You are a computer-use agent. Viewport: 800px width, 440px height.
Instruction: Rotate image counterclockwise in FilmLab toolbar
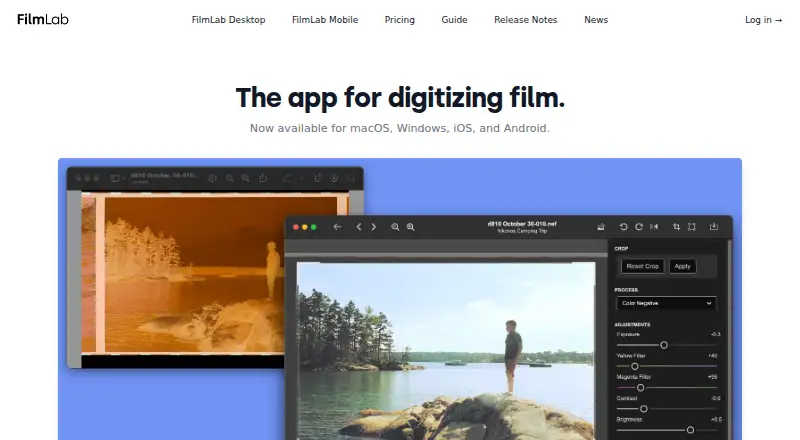(x=623, y=227)
